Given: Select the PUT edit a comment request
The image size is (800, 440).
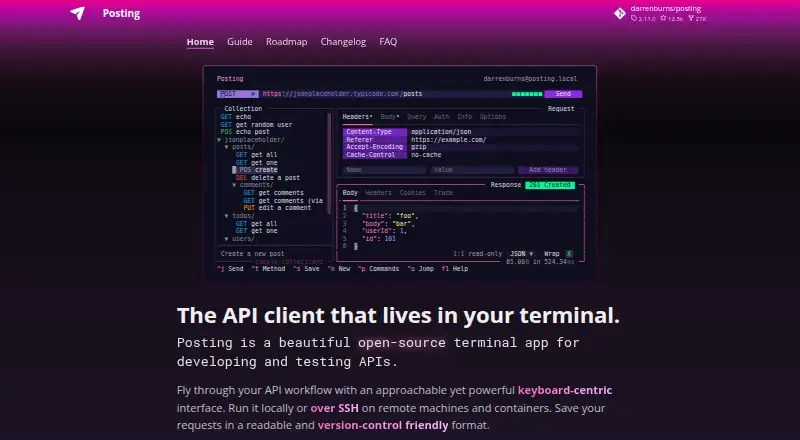Looking at the screenshot, I should [277, 208].
